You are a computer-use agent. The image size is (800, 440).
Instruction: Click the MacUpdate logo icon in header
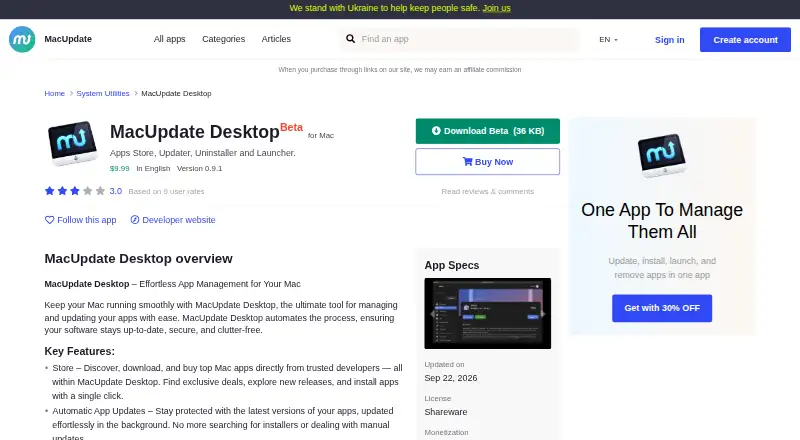pyautogui.click(x=22, y=39)
